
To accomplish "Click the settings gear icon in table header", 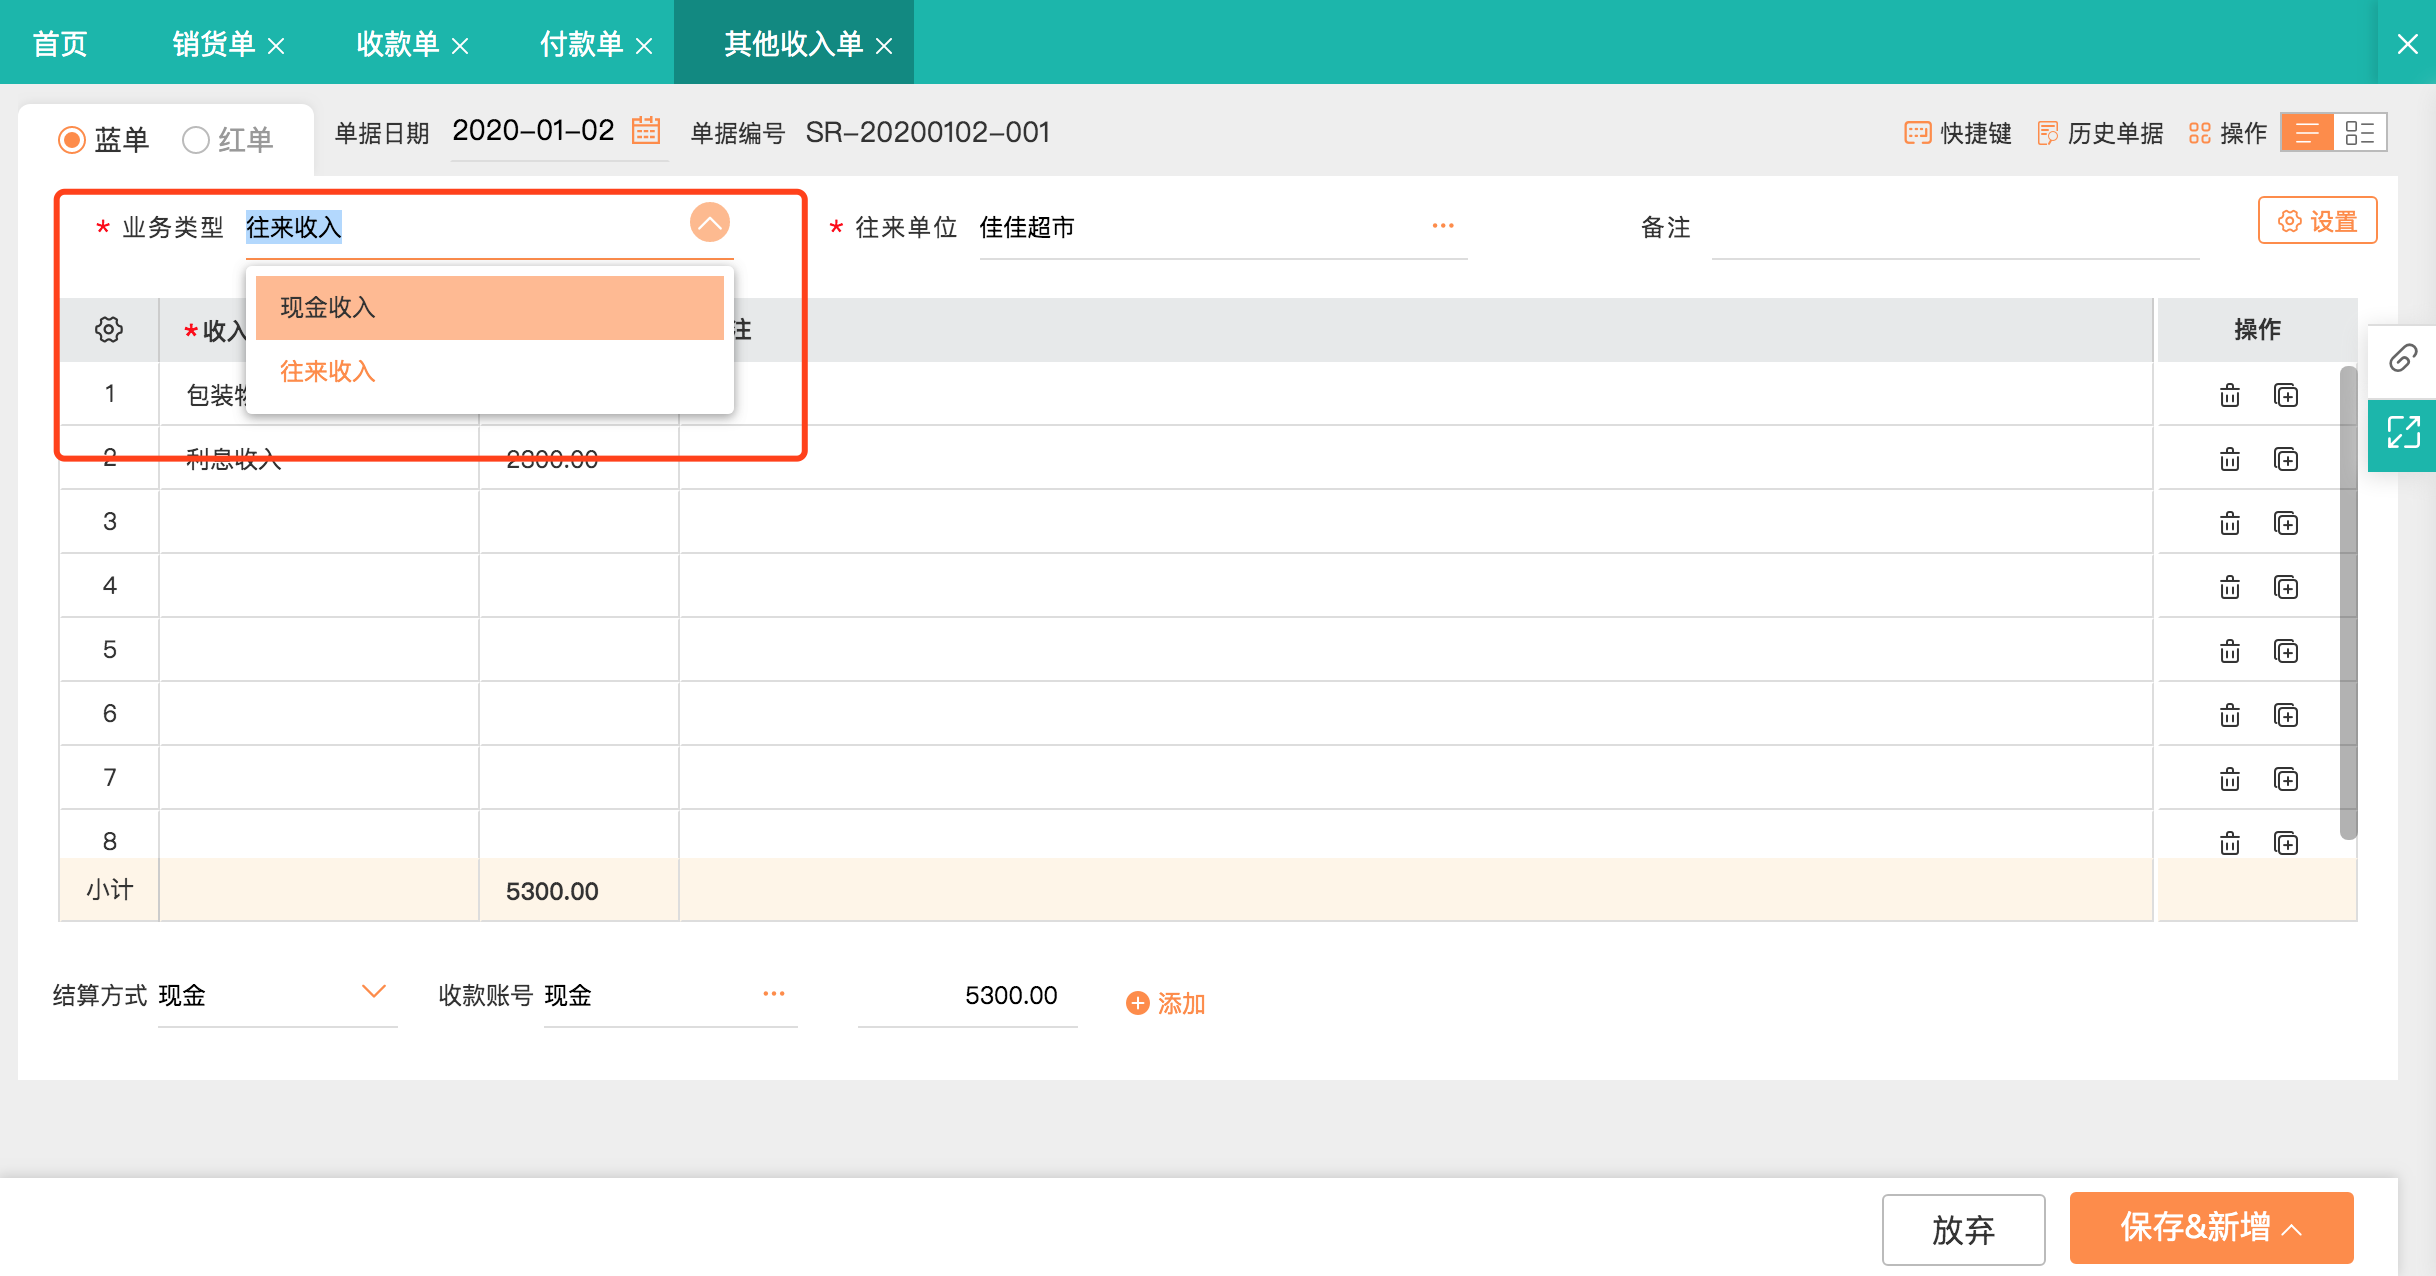I will (x=108, y=329).
